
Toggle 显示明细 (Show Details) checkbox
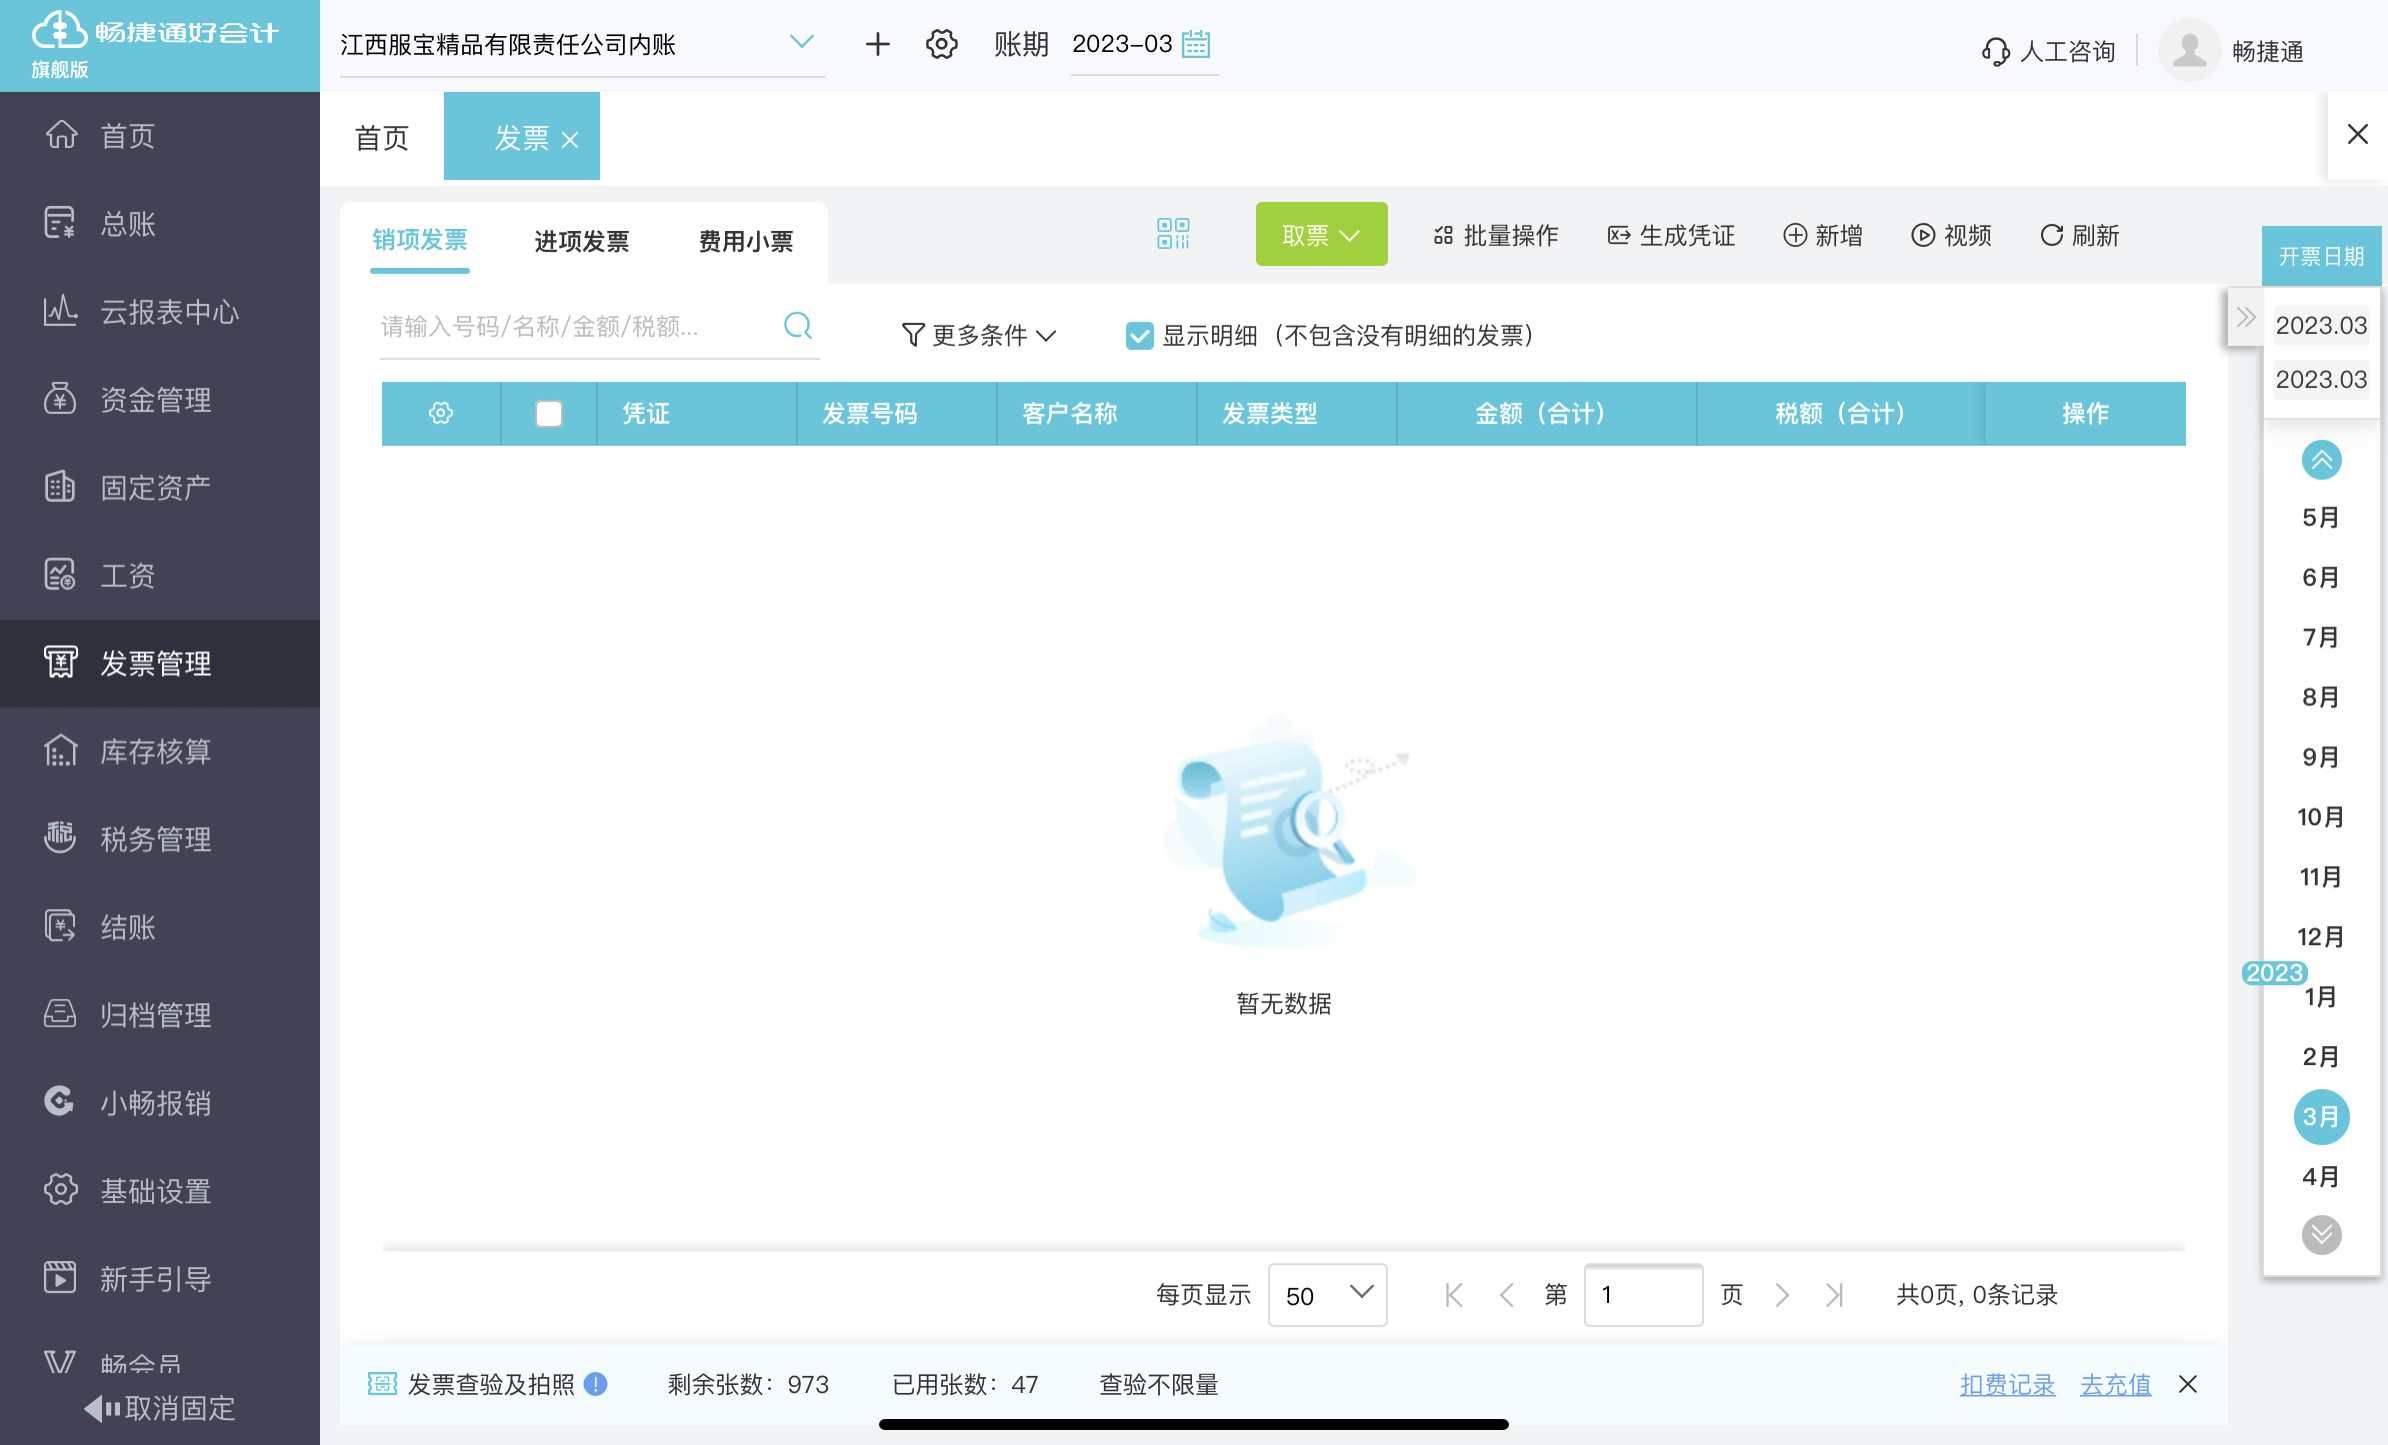point(1134,336)
